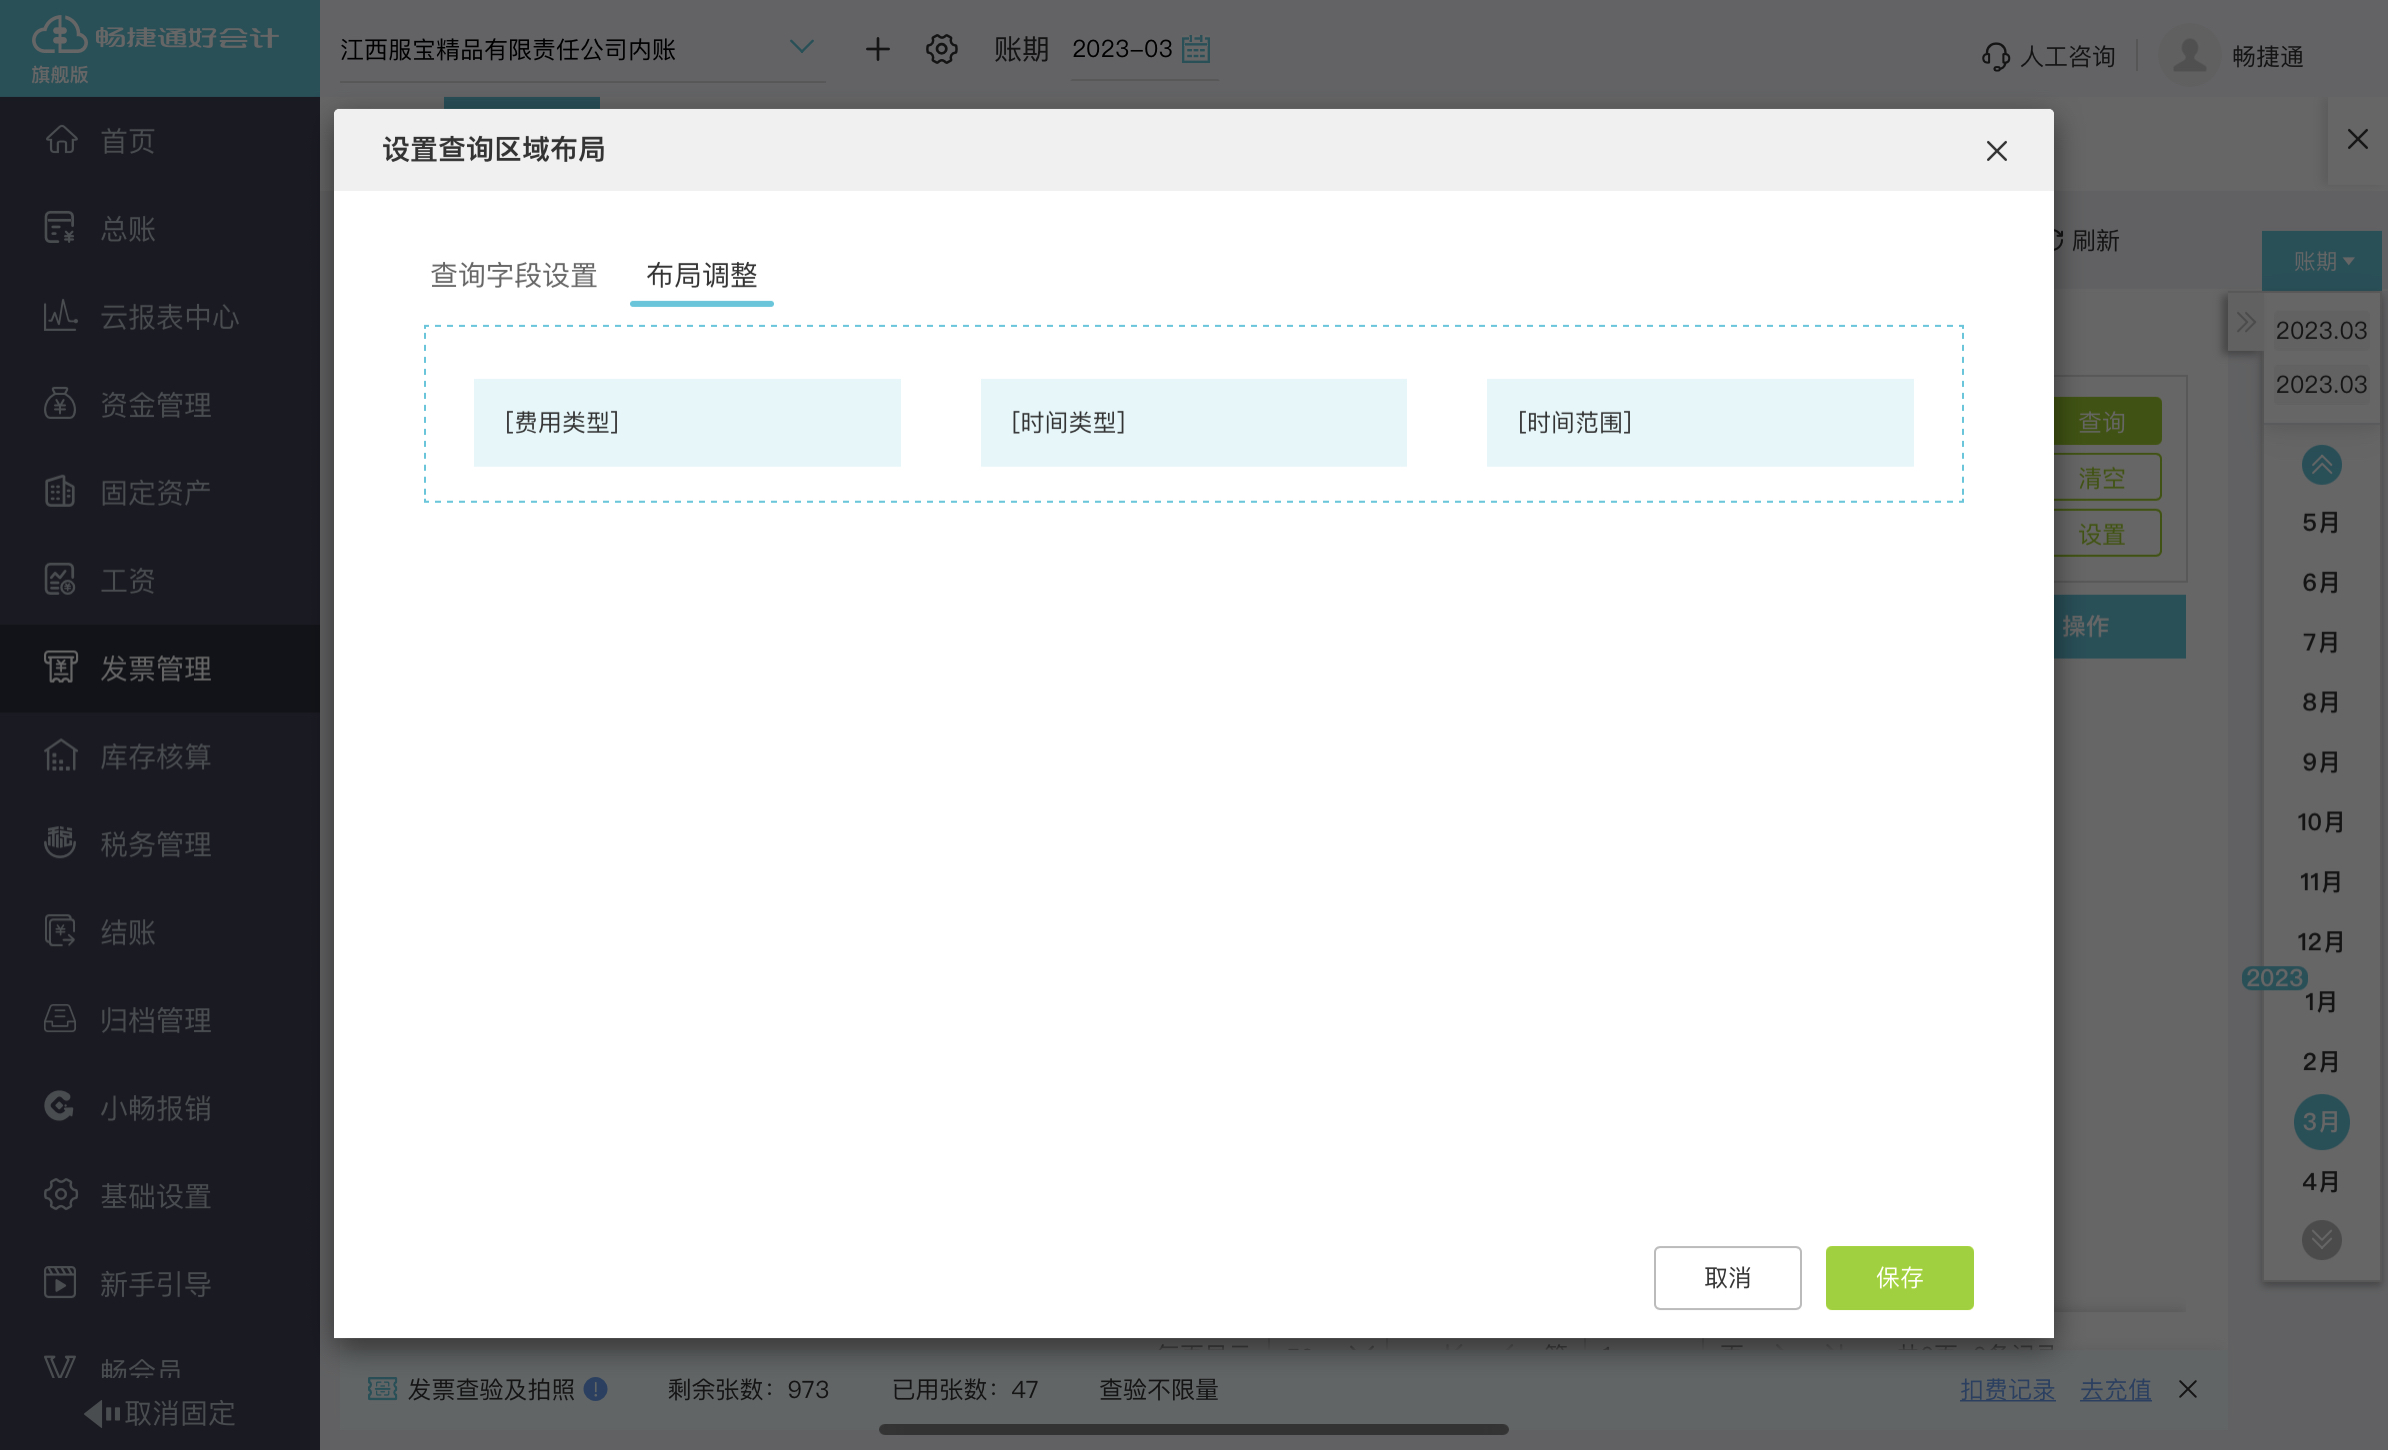Switch to 查询字段设置 tab
Viewport: 2388px width, 1450px height.
[512, 275]
